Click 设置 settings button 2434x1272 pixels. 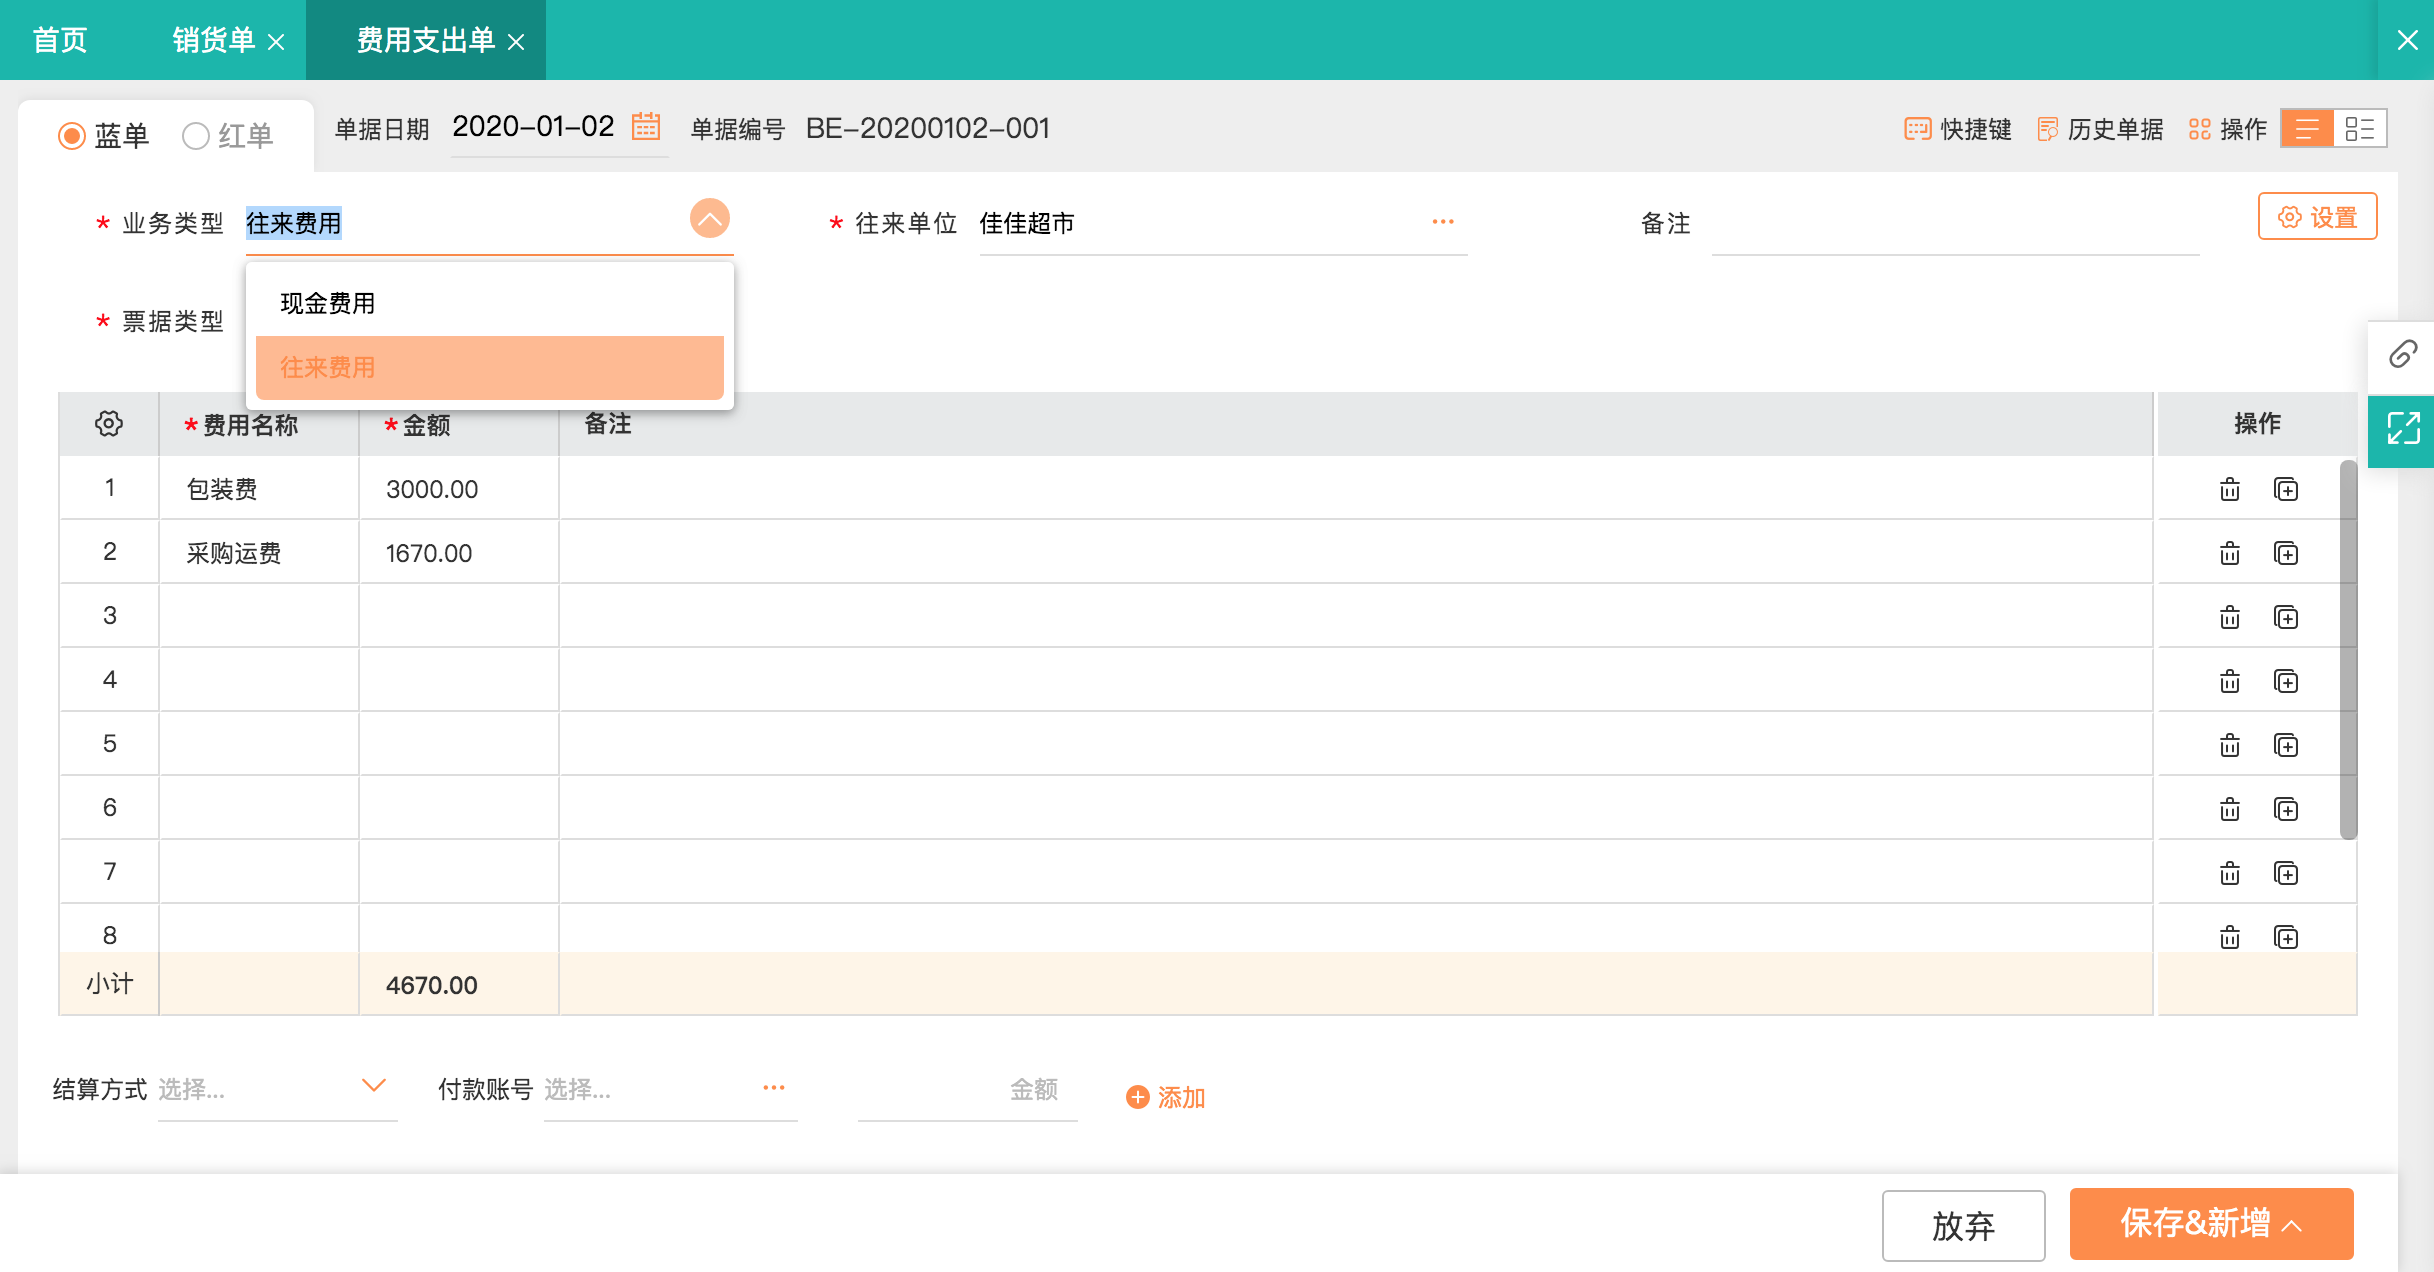pos(2318,217)
